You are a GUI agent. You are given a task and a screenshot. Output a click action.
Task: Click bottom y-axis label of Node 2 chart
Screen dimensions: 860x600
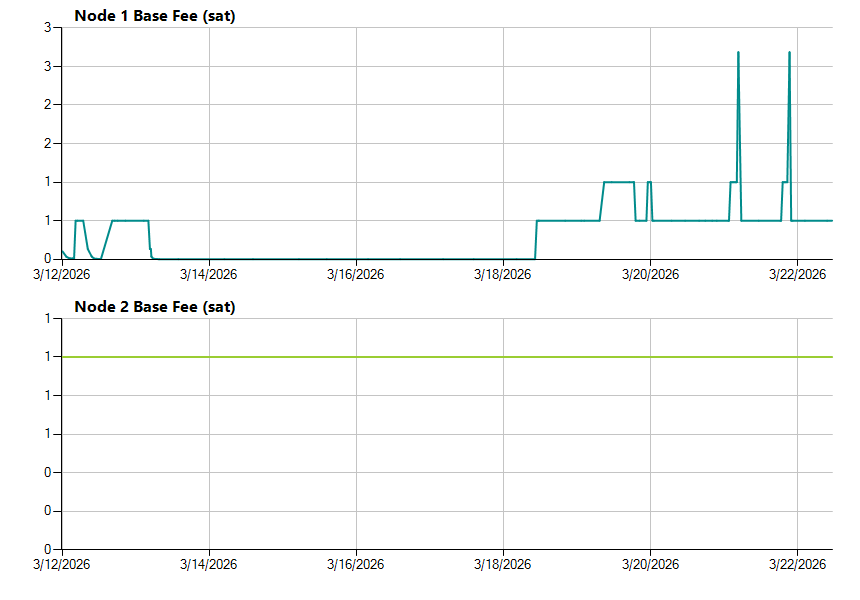(x=47, y=549)
